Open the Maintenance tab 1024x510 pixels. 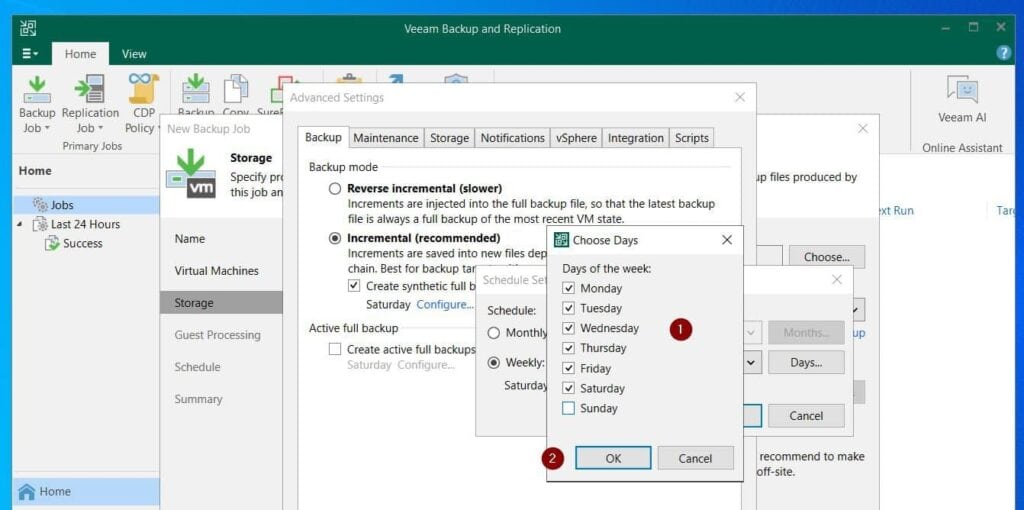[x=386, y=138]
